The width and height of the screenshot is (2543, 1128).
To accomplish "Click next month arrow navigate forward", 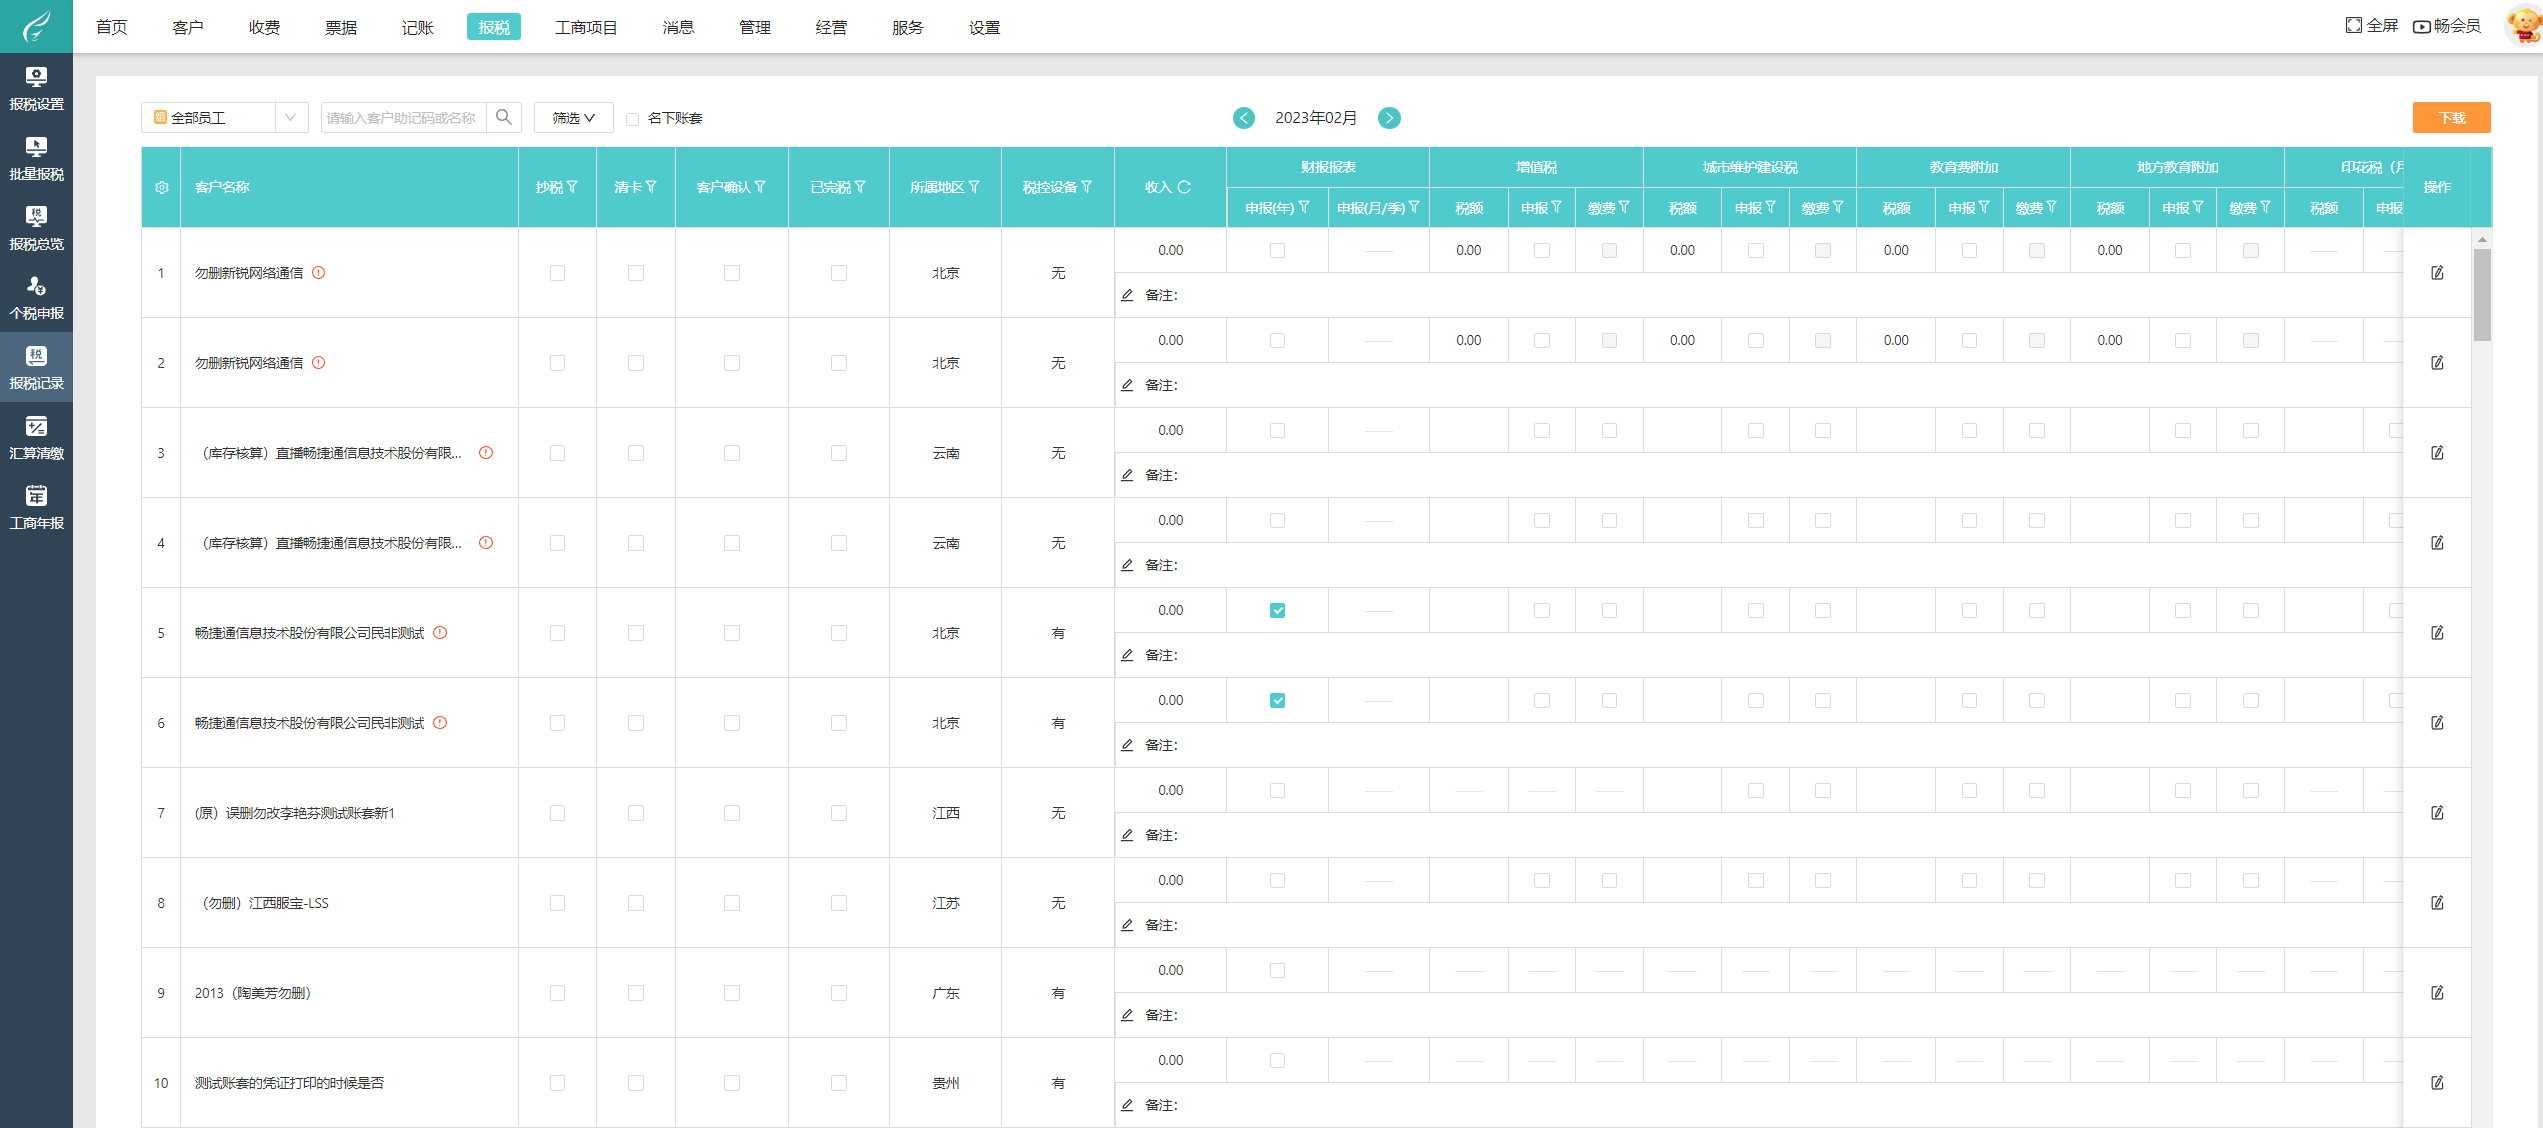I will 1392,117.
